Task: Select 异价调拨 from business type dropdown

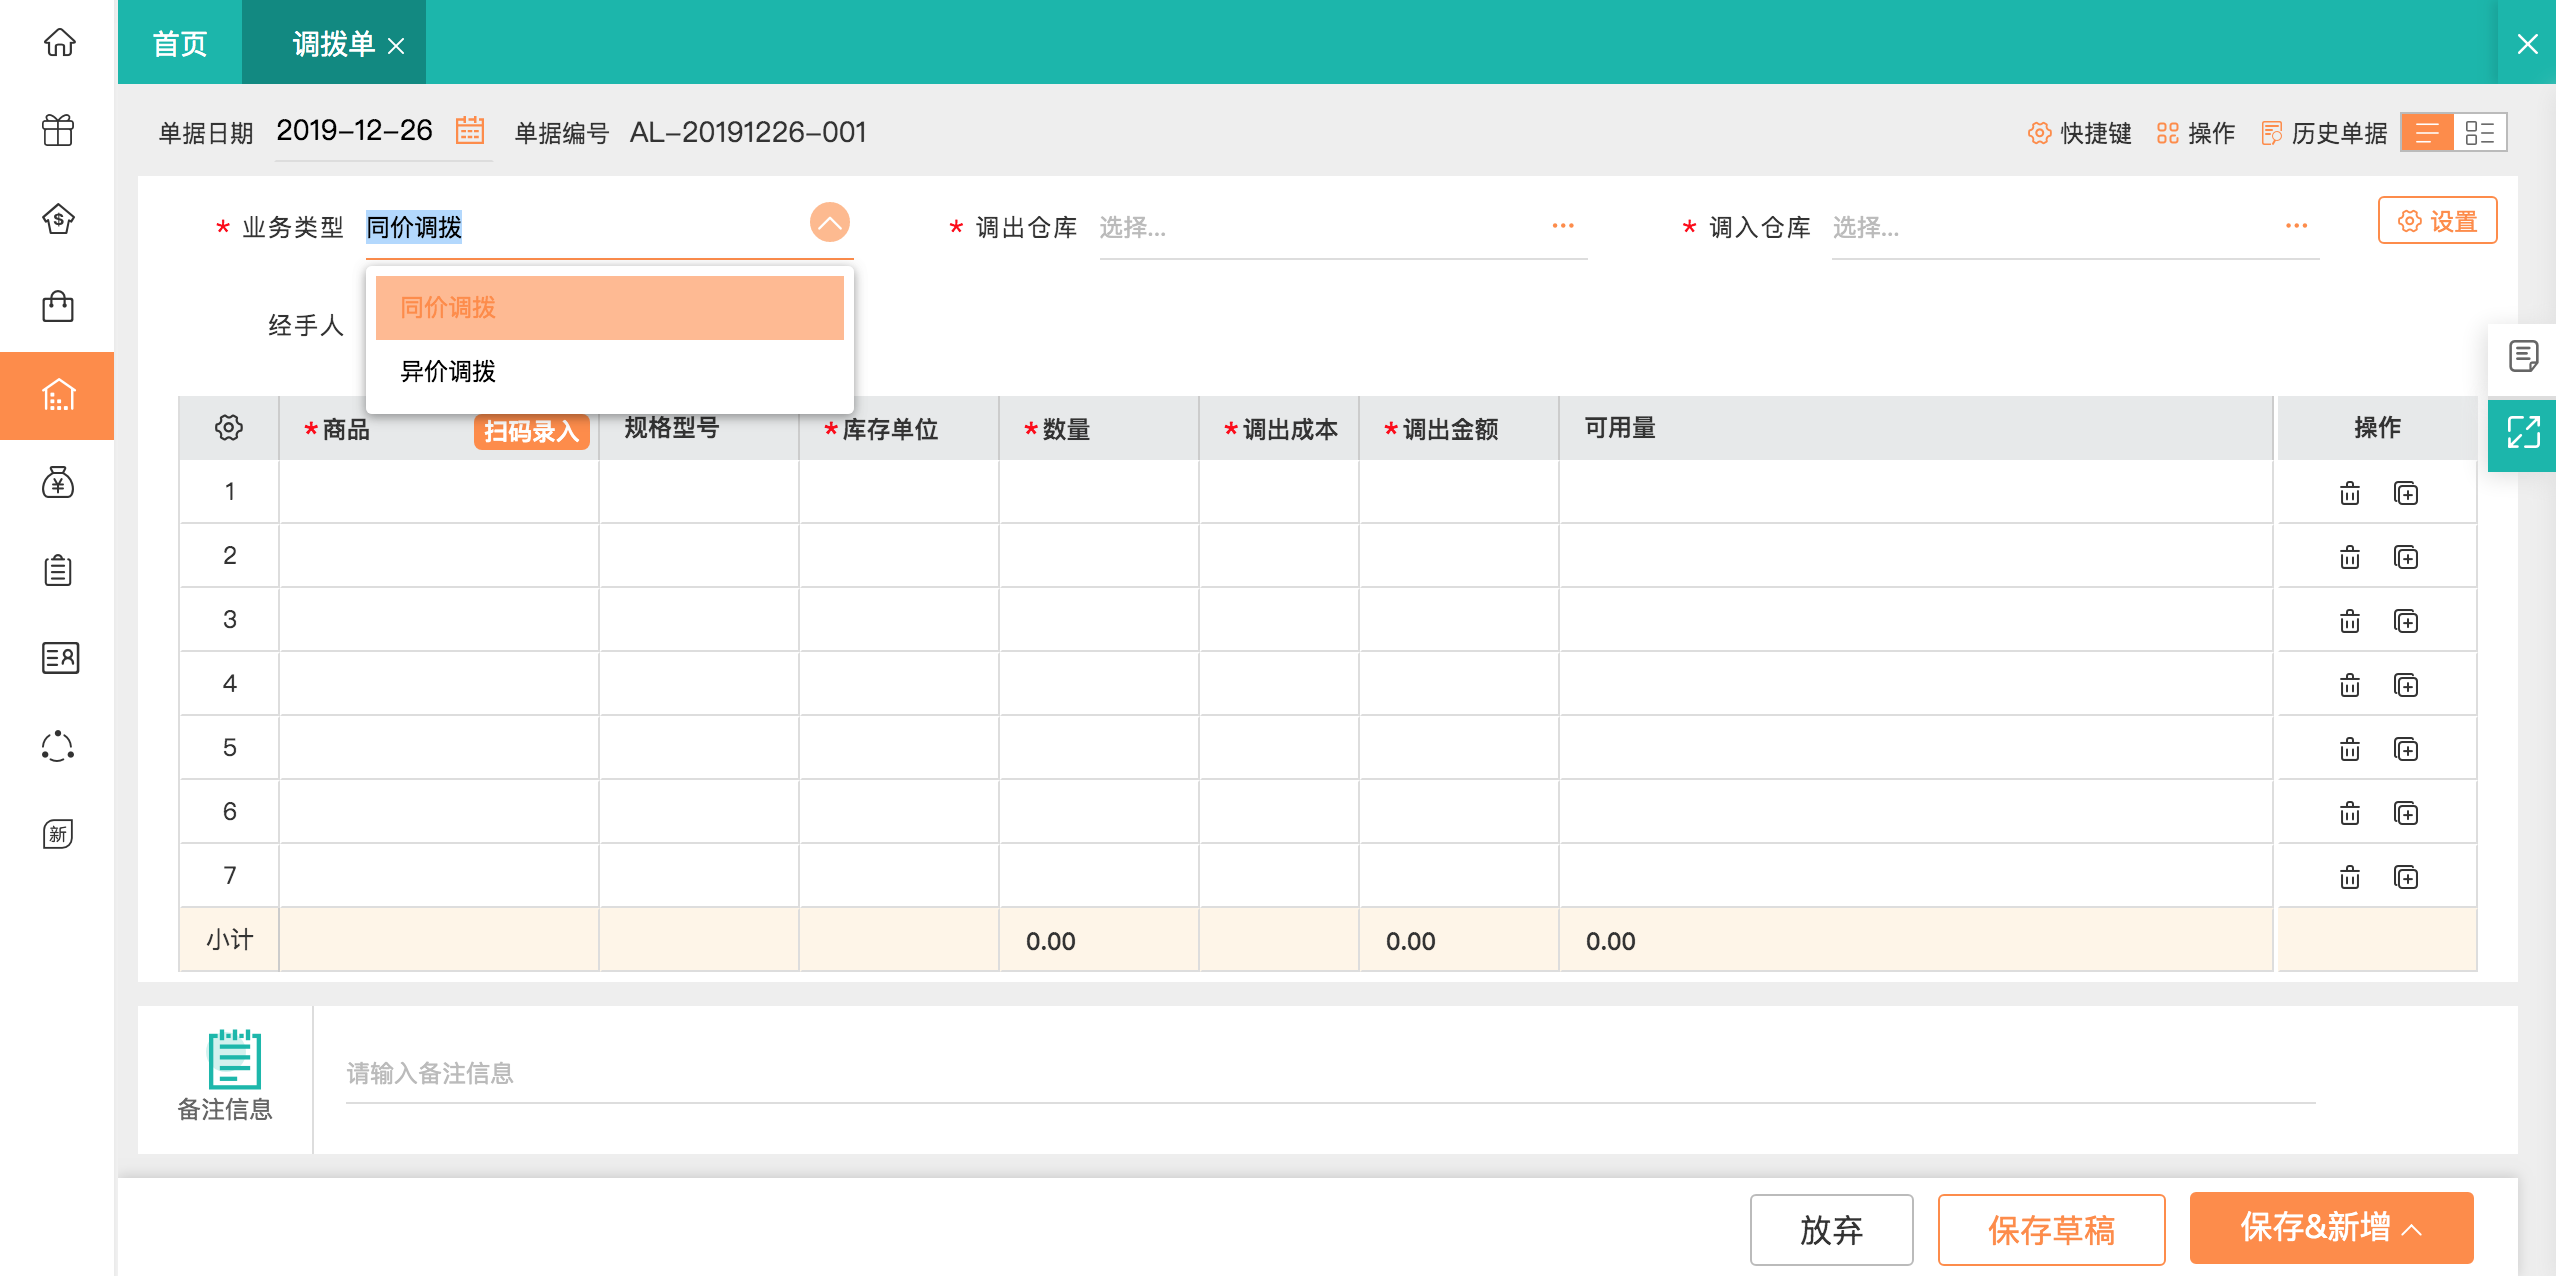Action: tap(447, 370)
